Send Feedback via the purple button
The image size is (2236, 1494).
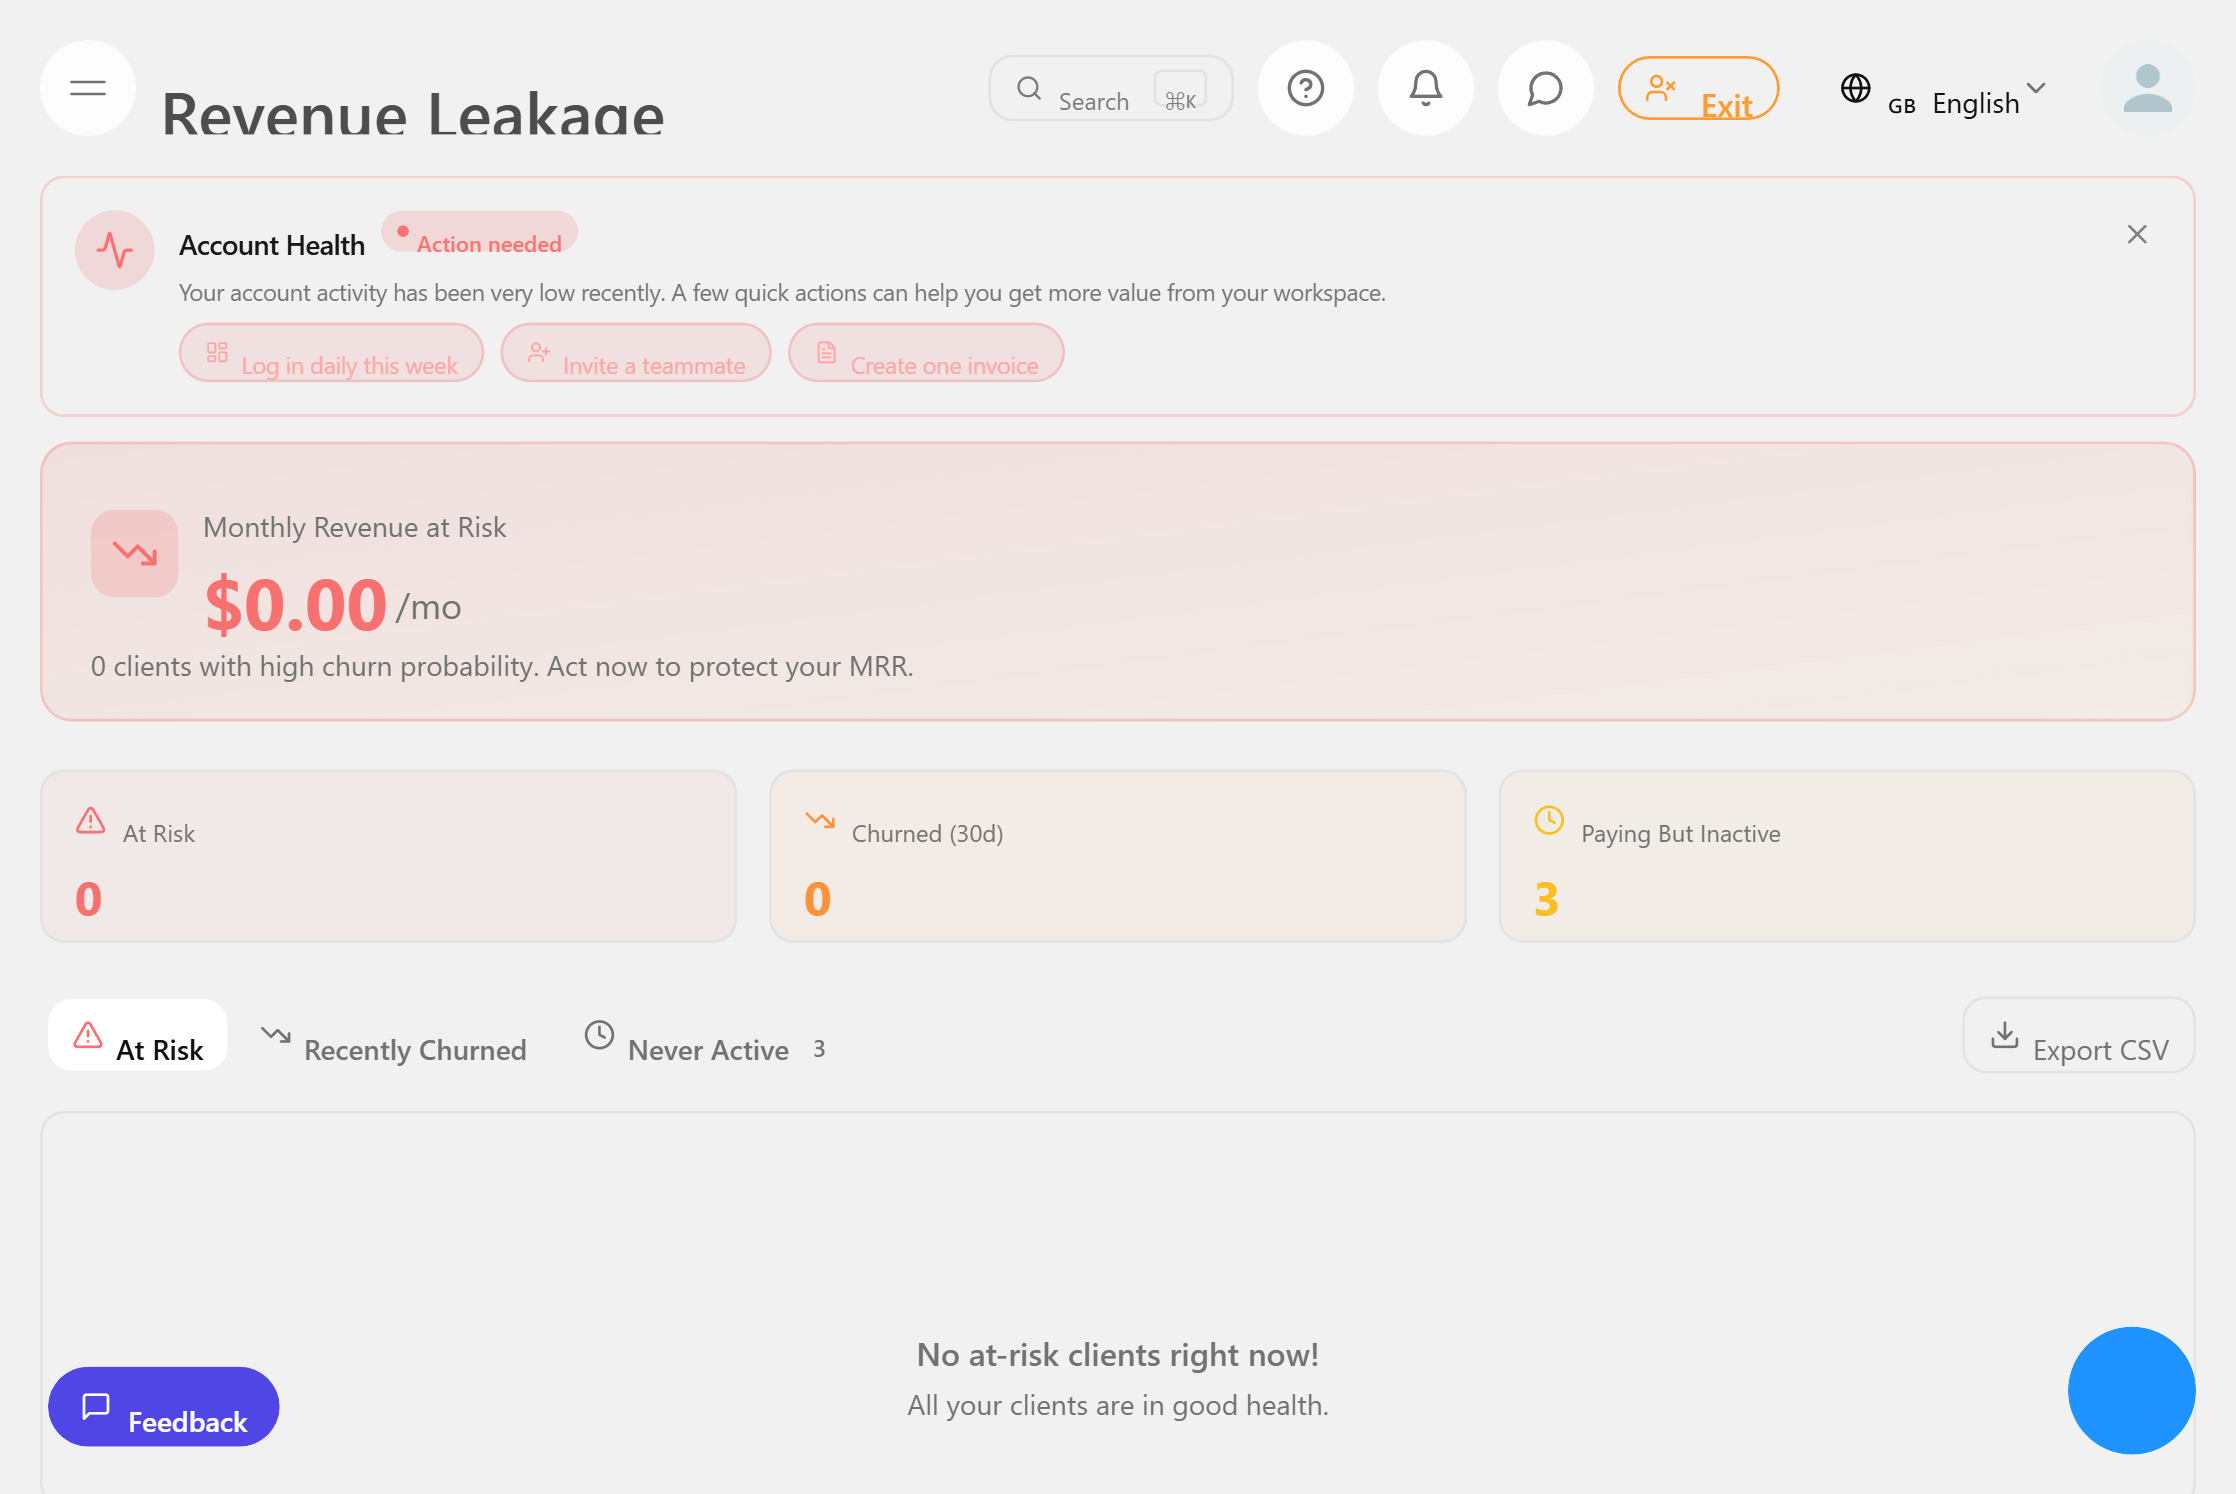(x=163, y=1406)
